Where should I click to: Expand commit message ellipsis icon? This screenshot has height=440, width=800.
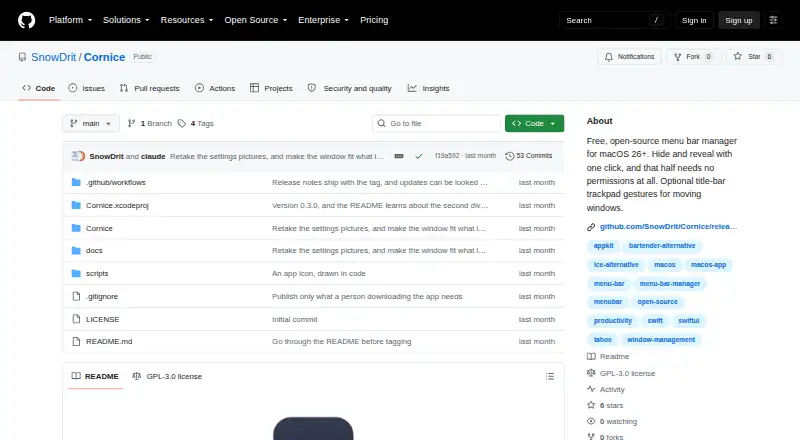pyautogui.click(x=399, y=156)
